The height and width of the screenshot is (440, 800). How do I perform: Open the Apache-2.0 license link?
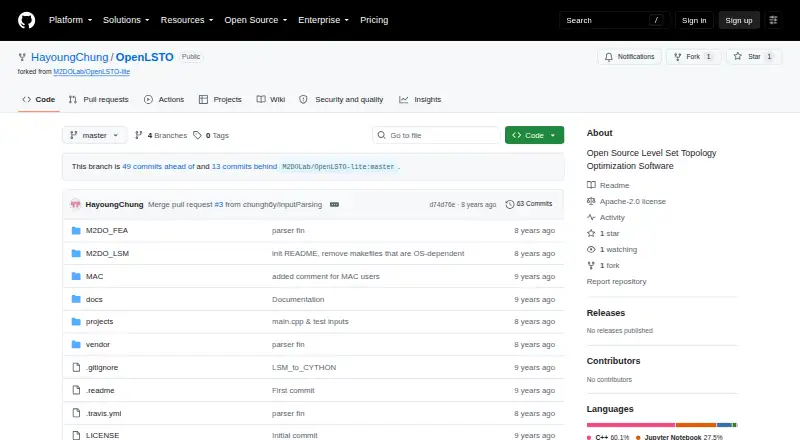coord(633,202)
